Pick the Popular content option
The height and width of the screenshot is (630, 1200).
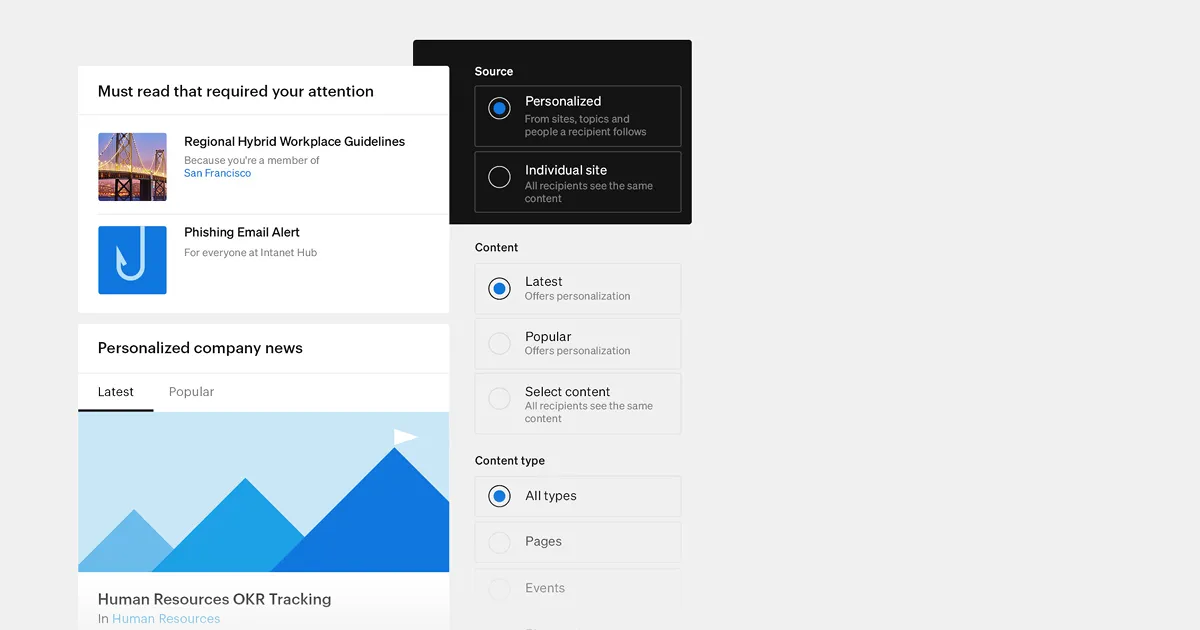[499, 344]
